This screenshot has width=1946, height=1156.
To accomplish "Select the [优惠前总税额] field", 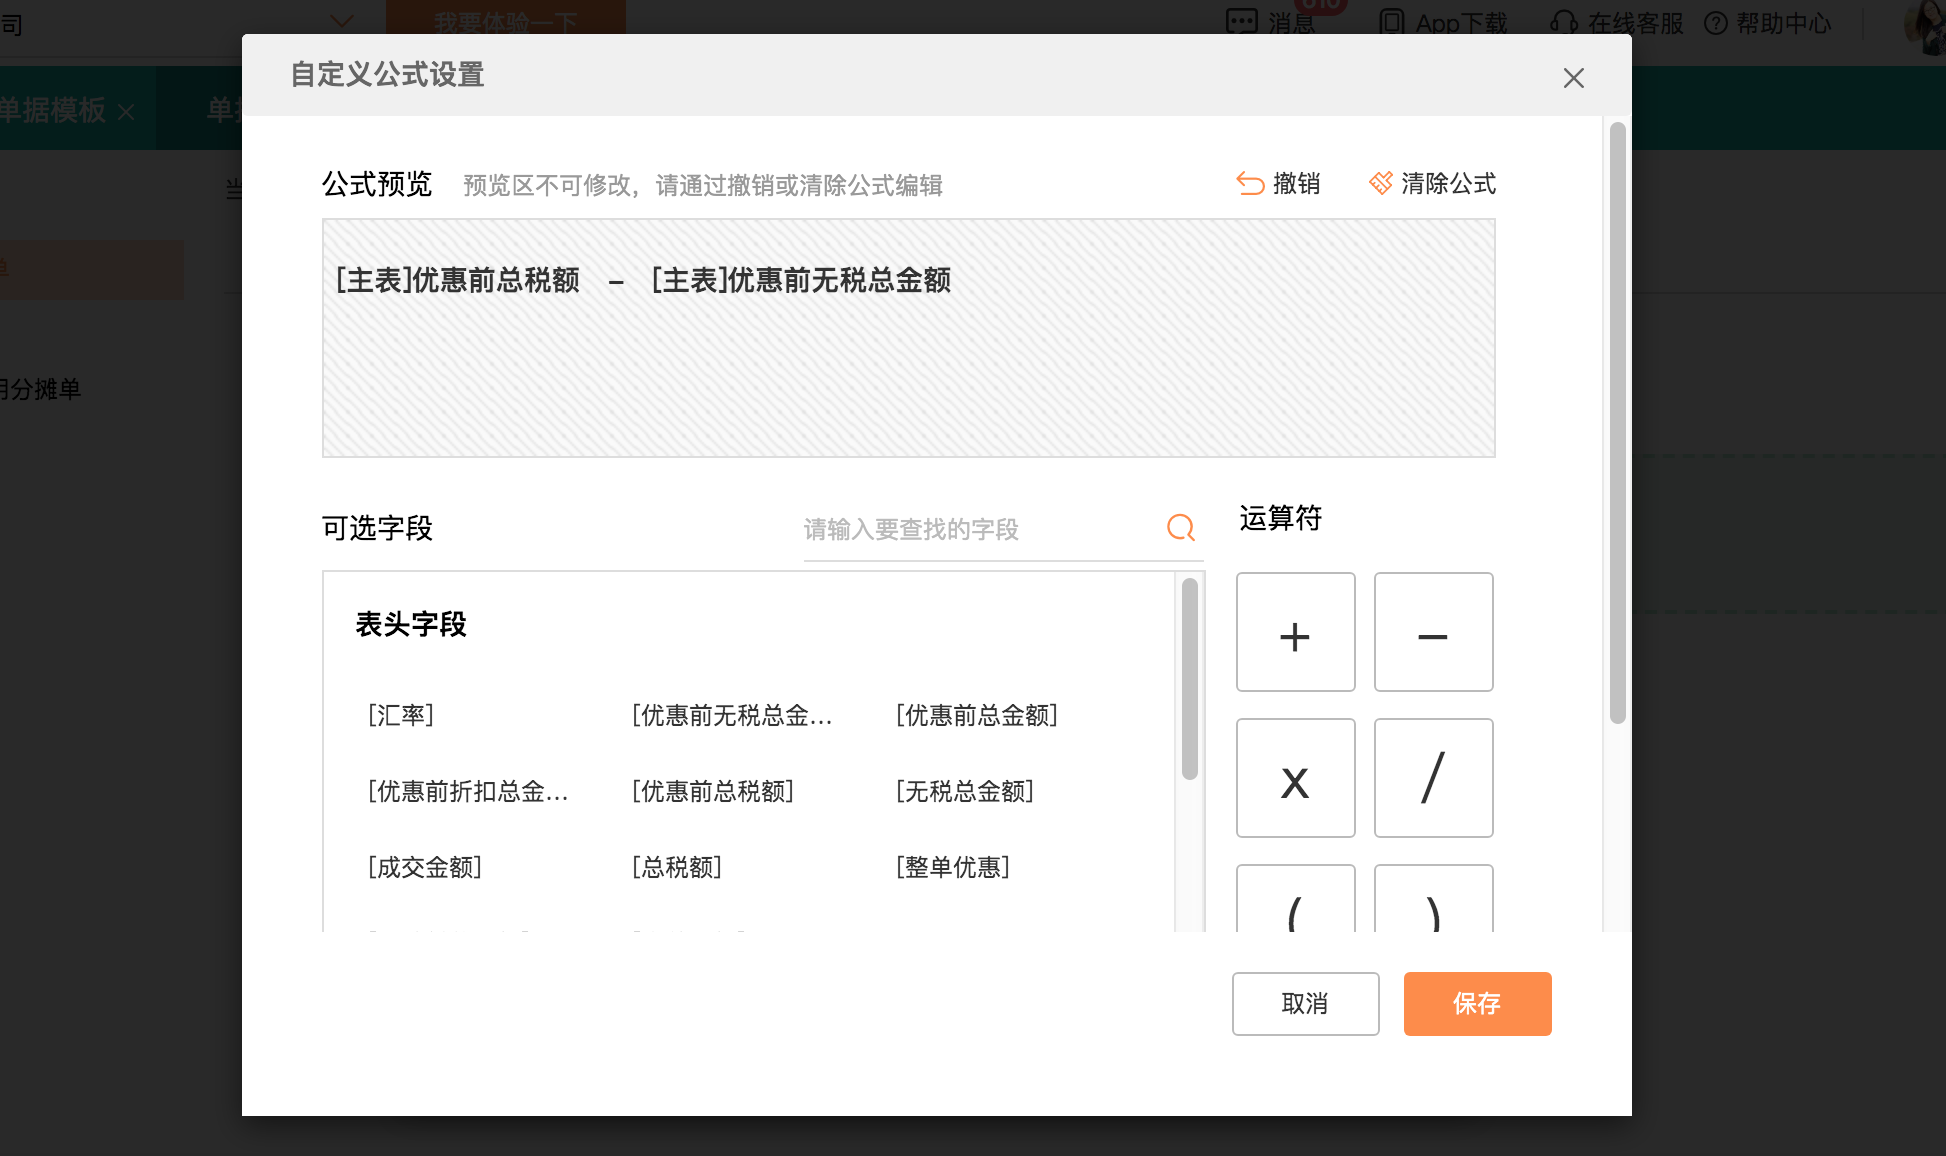I will coord(713,791).
